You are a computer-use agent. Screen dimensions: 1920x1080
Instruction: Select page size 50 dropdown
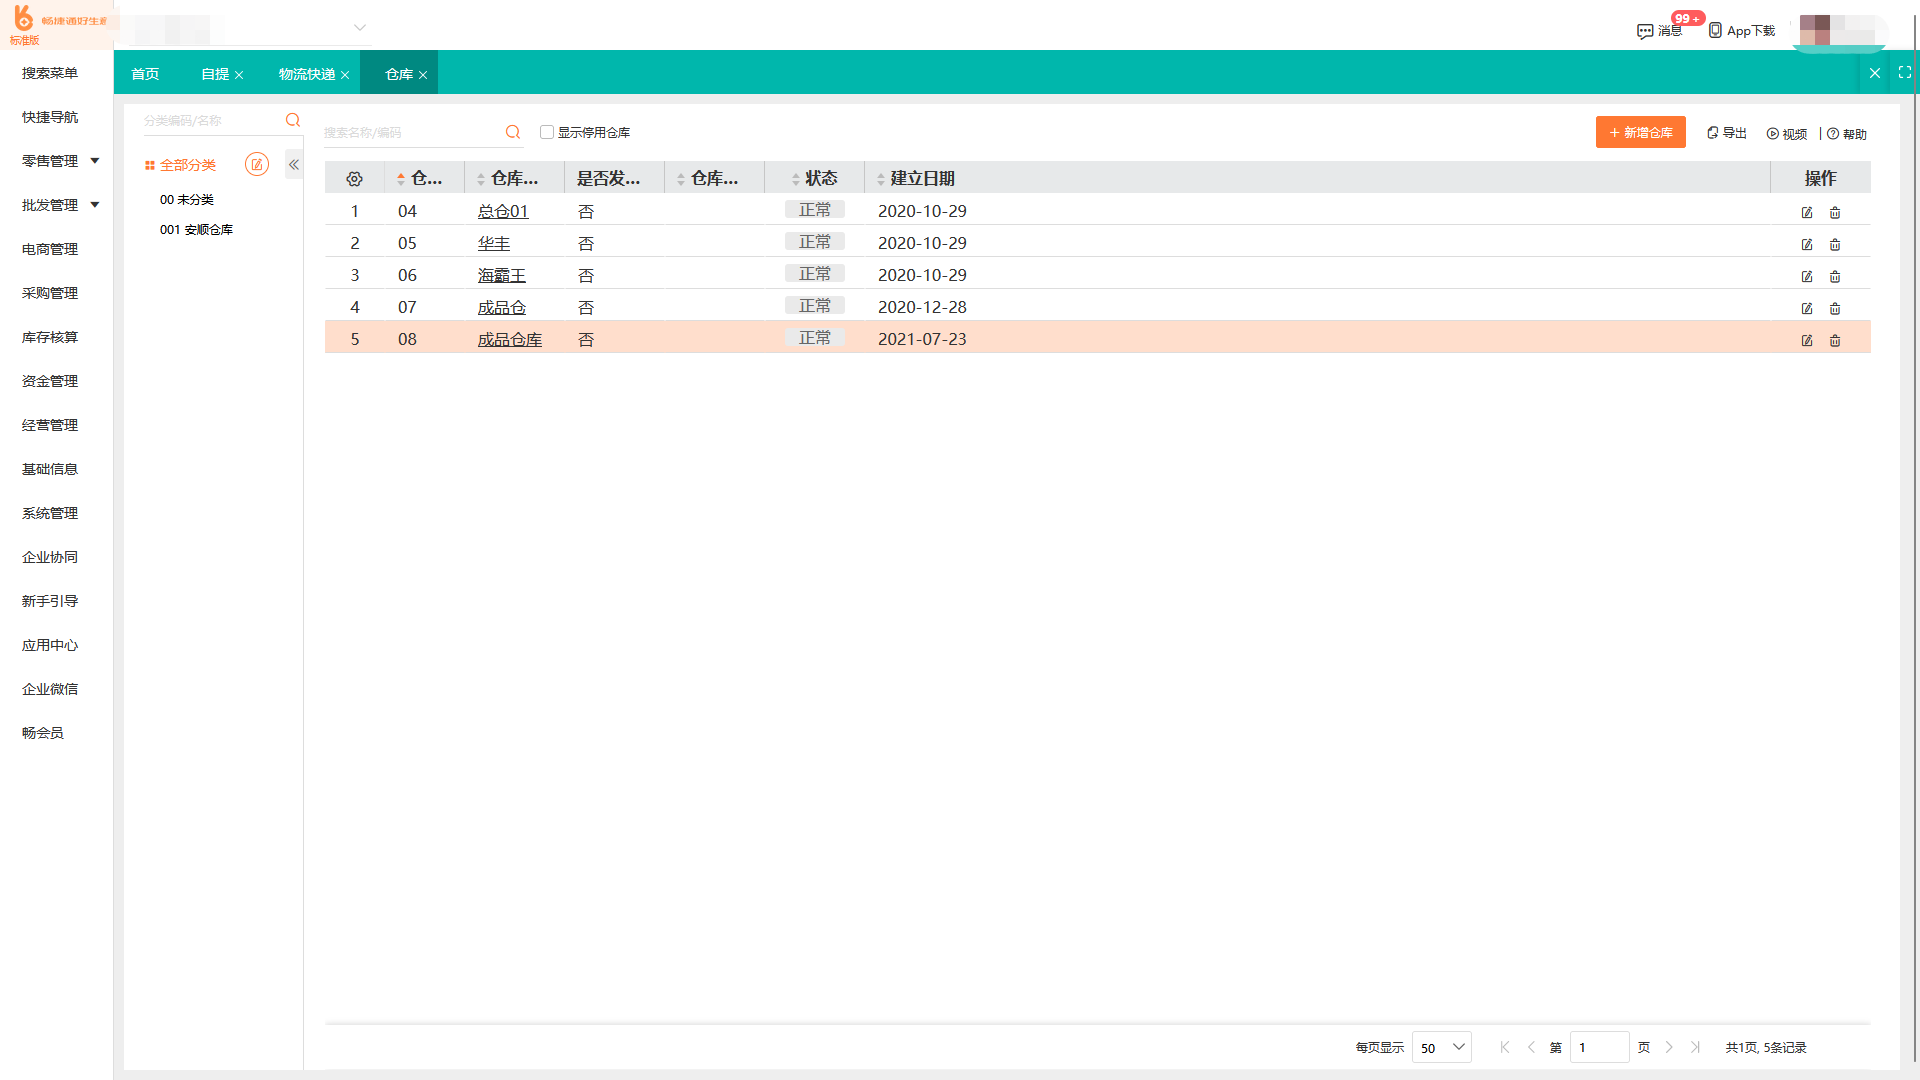click(x=1439, y=1047)
